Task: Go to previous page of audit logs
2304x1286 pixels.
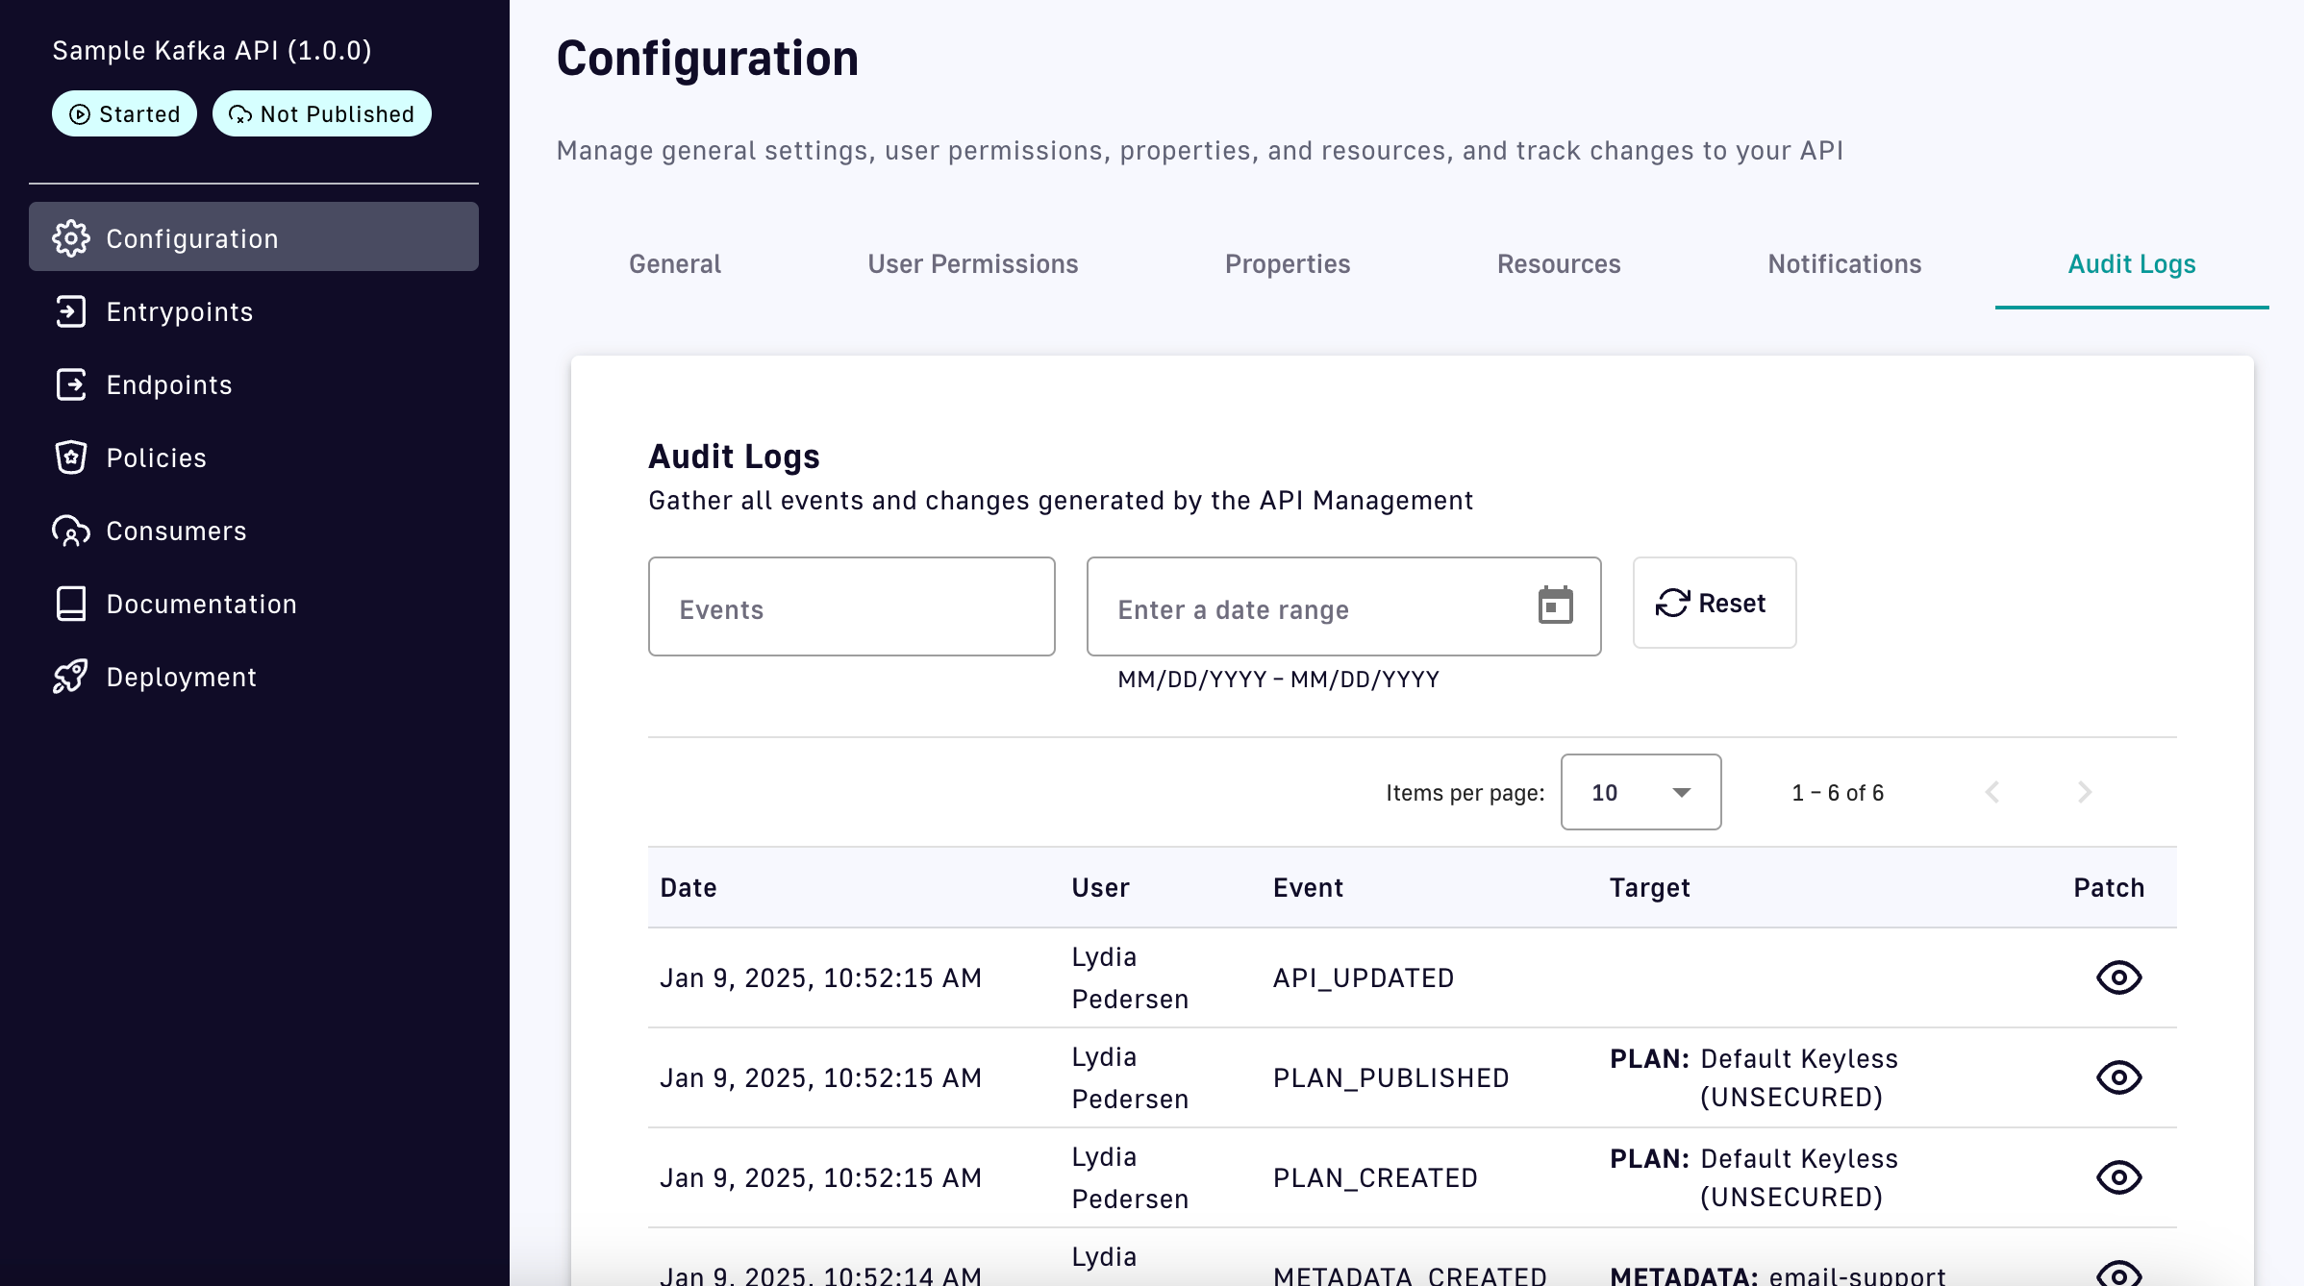Action: pyautogui.click(x=1992, y=792)
